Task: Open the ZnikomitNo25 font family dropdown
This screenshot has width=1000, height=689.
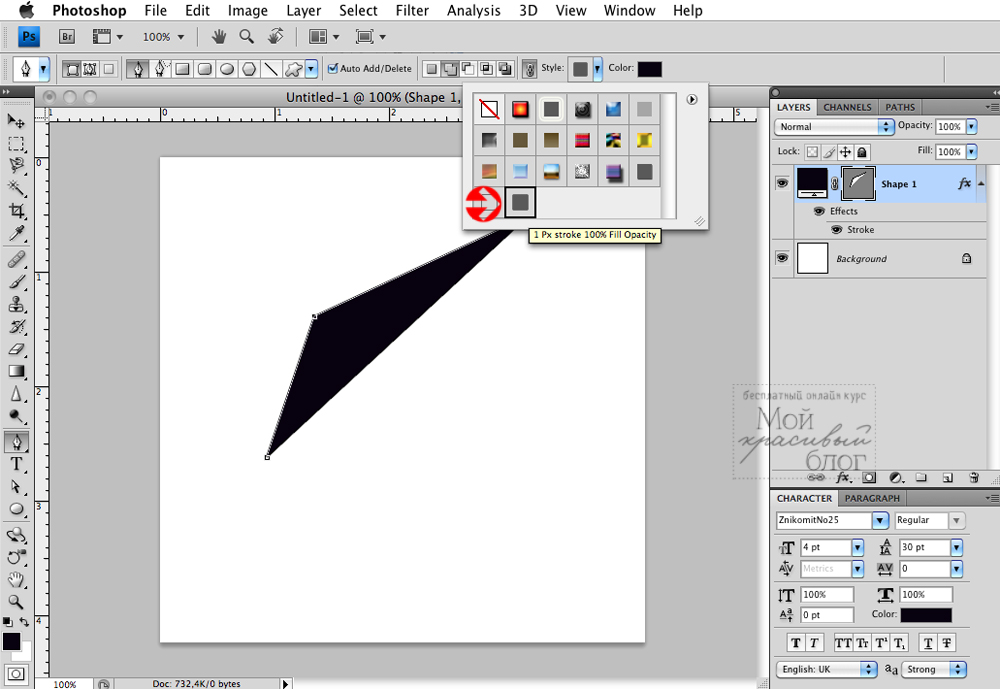Action: click(x=880, y=521)
